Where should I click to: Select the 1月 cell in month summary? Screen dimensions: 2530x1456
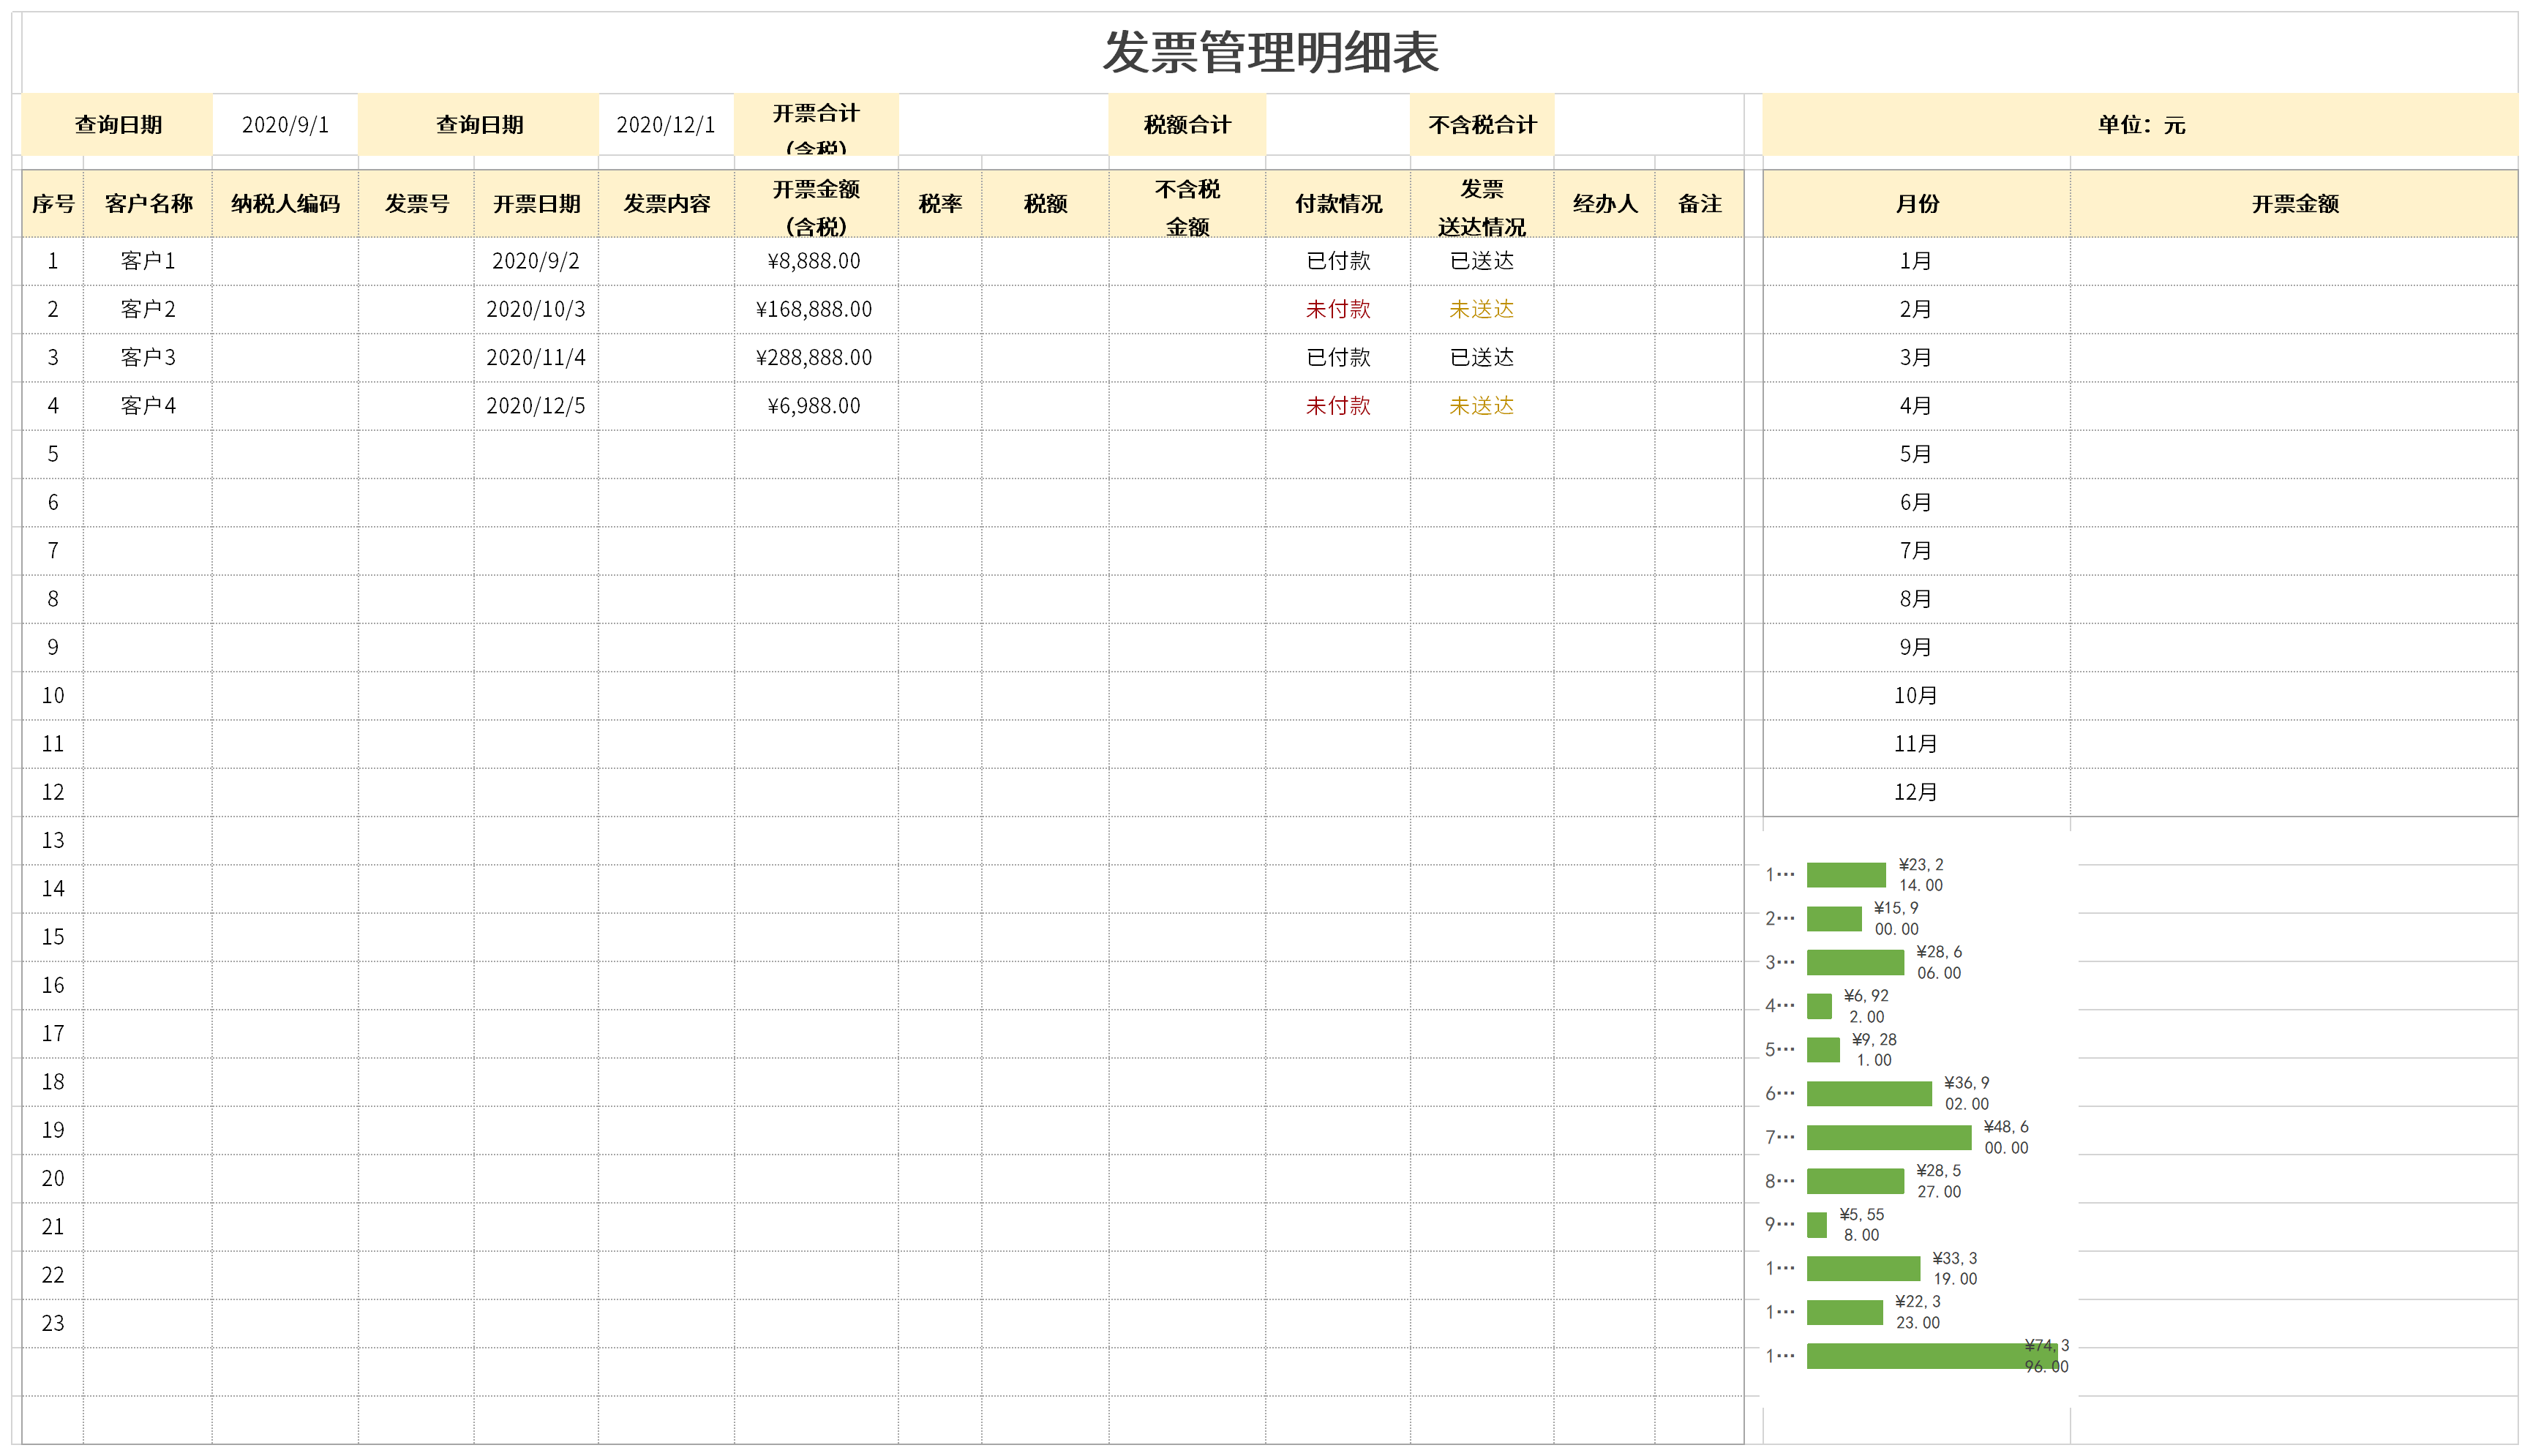[x=1916, y=261]
